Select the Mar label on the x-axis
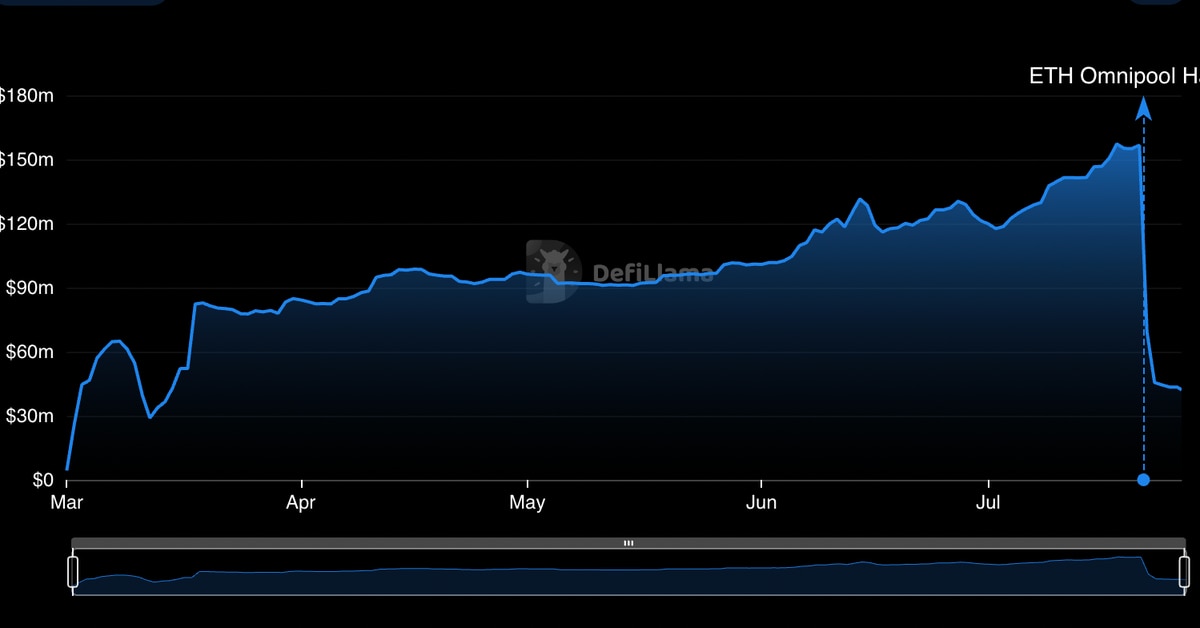Screen dimensions: 1200x628 pyautogui.click(x=67, y=502)
